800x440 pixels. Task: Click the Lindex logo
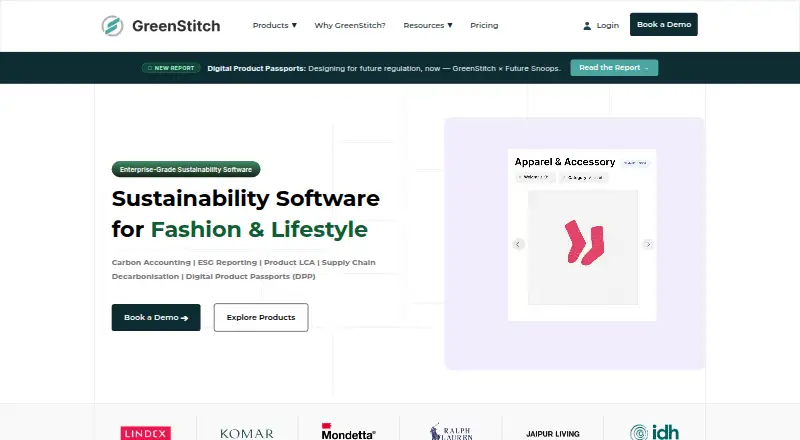(x=145, y=433)
